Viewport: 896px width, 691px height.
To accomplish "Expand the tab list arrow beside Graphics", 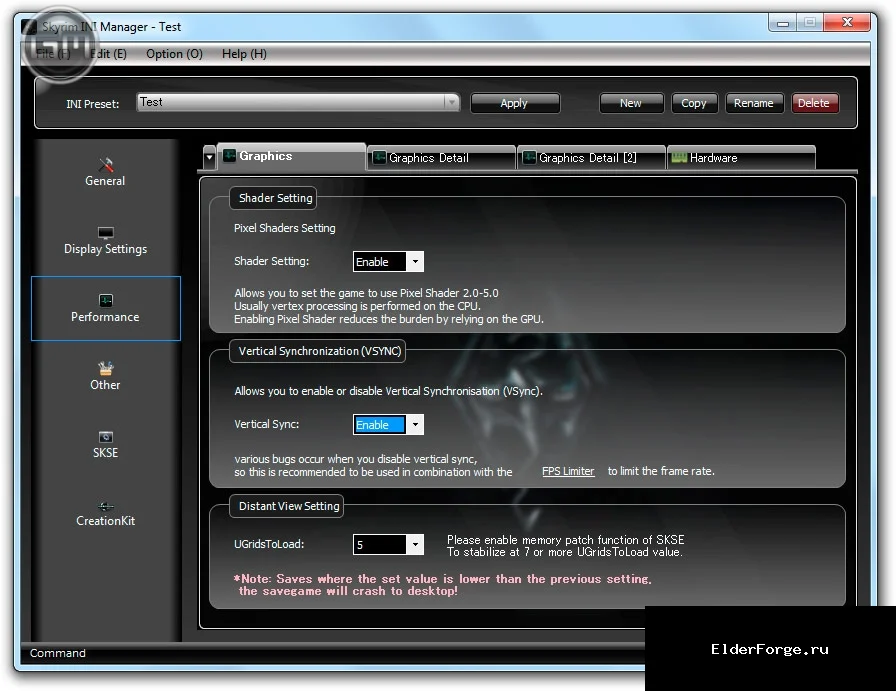I will (x=209, y=158).
